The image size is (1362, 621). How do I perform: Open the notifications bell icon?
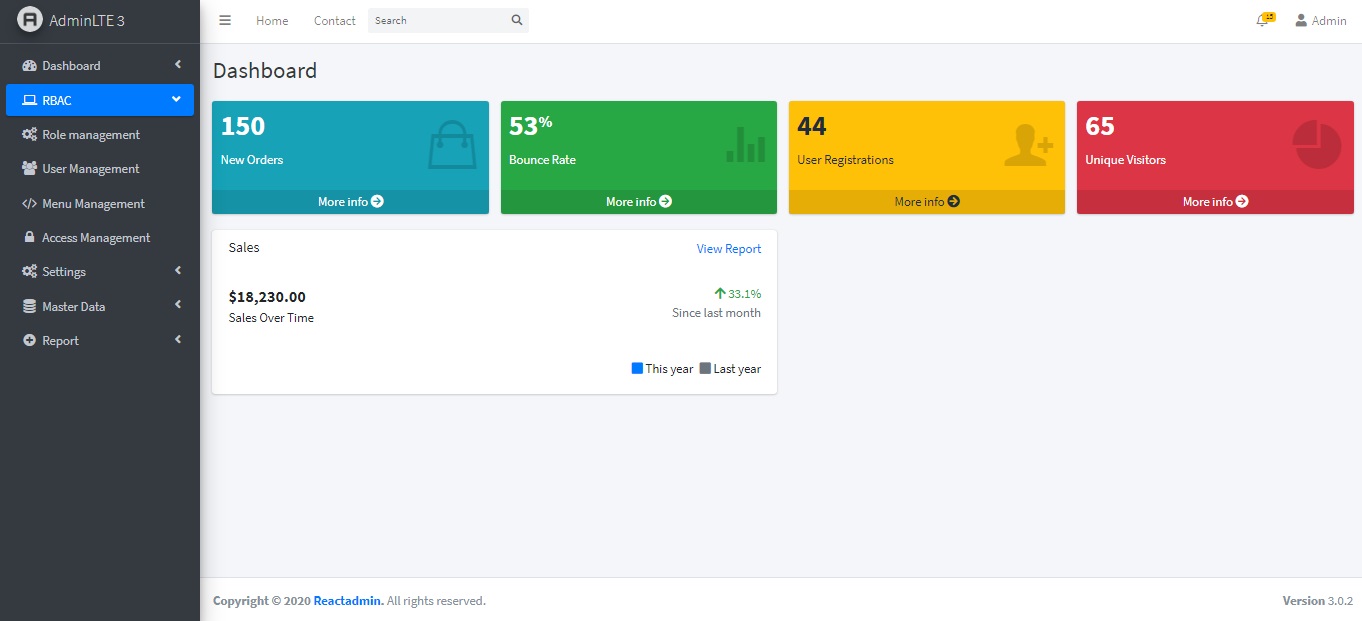1262,21
